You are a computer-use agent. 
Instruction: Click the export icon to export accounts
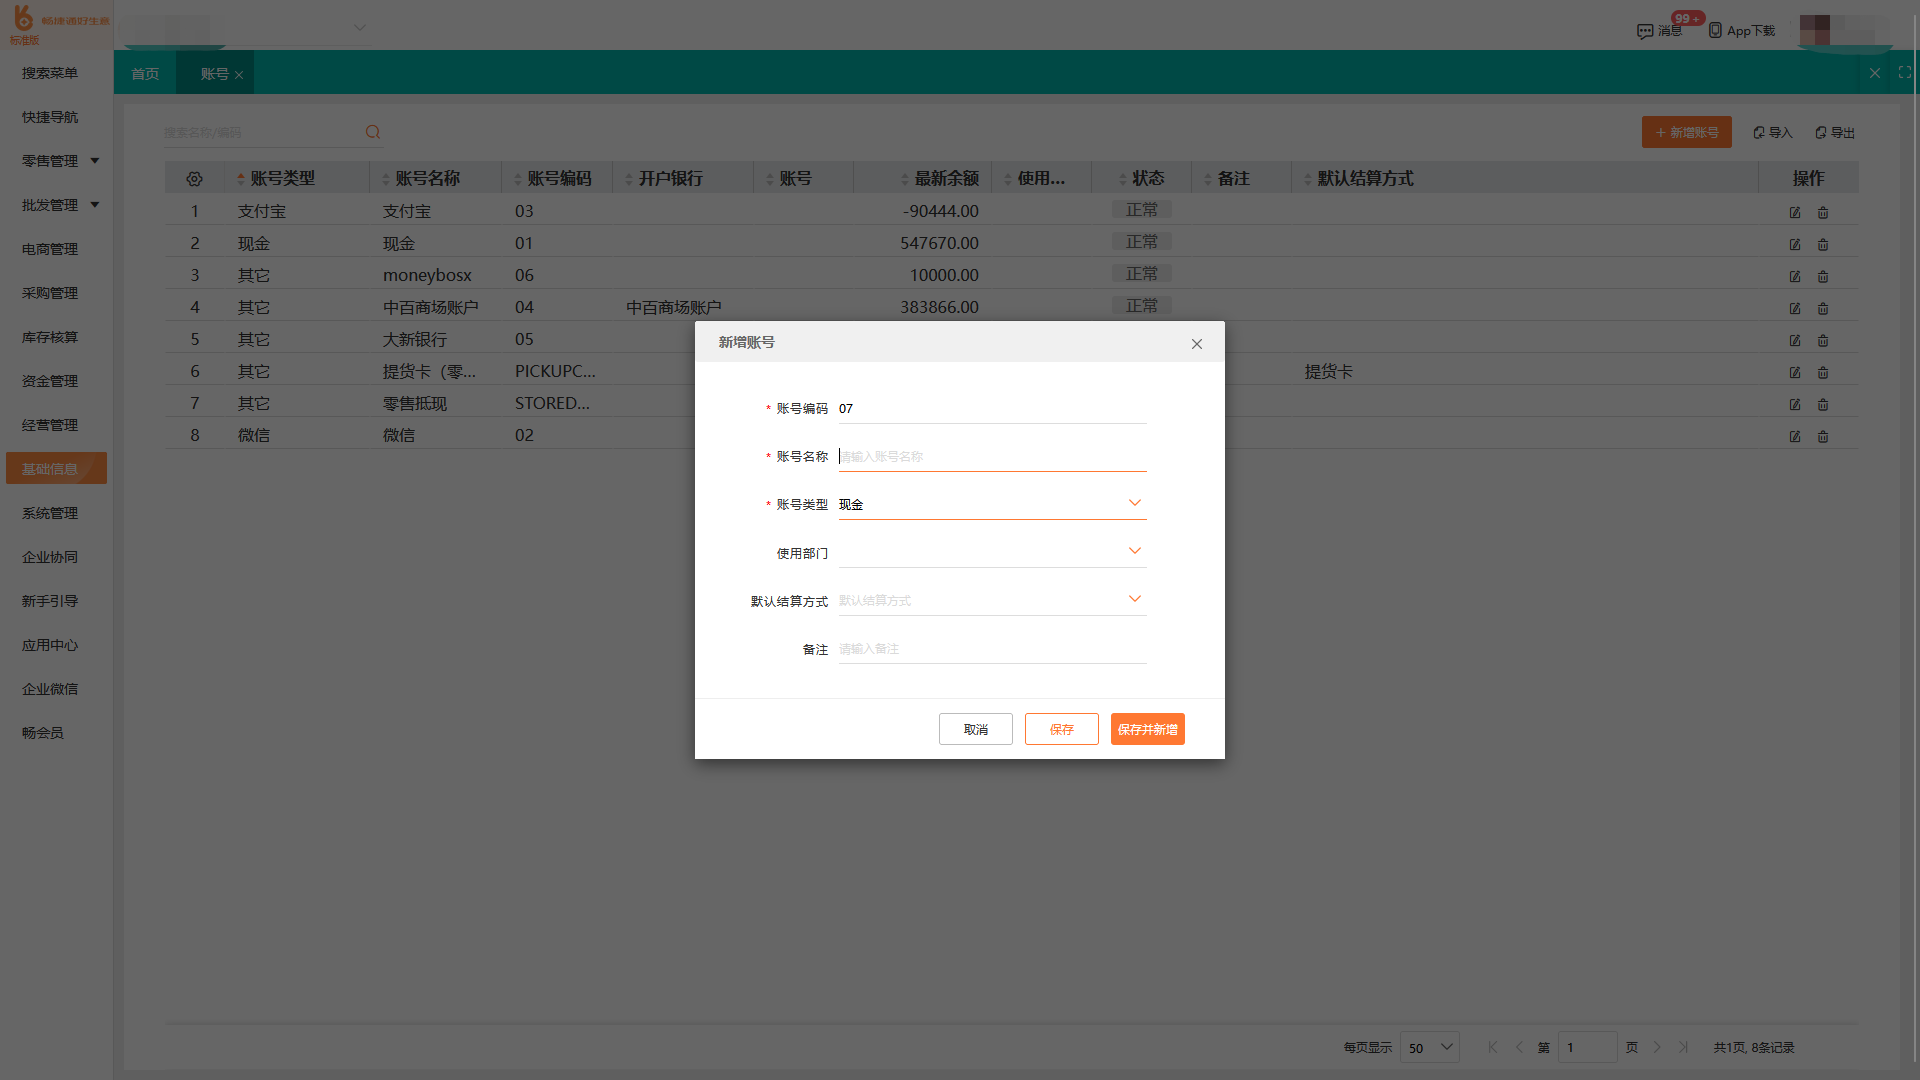(1837, 132)
